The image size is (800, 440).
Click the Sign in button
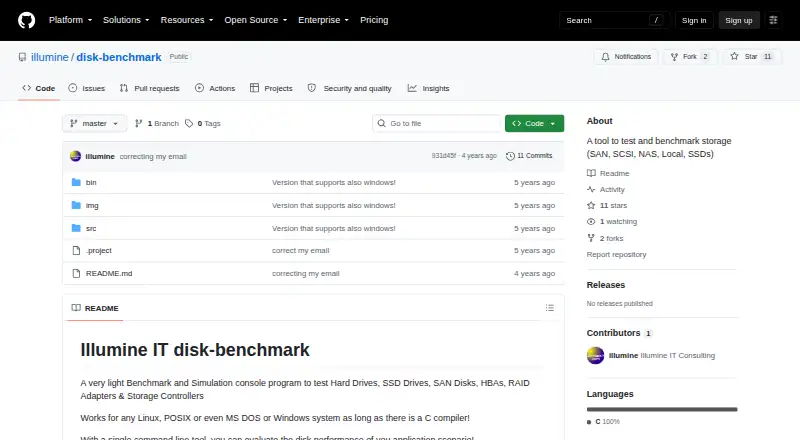coord(694,20)
